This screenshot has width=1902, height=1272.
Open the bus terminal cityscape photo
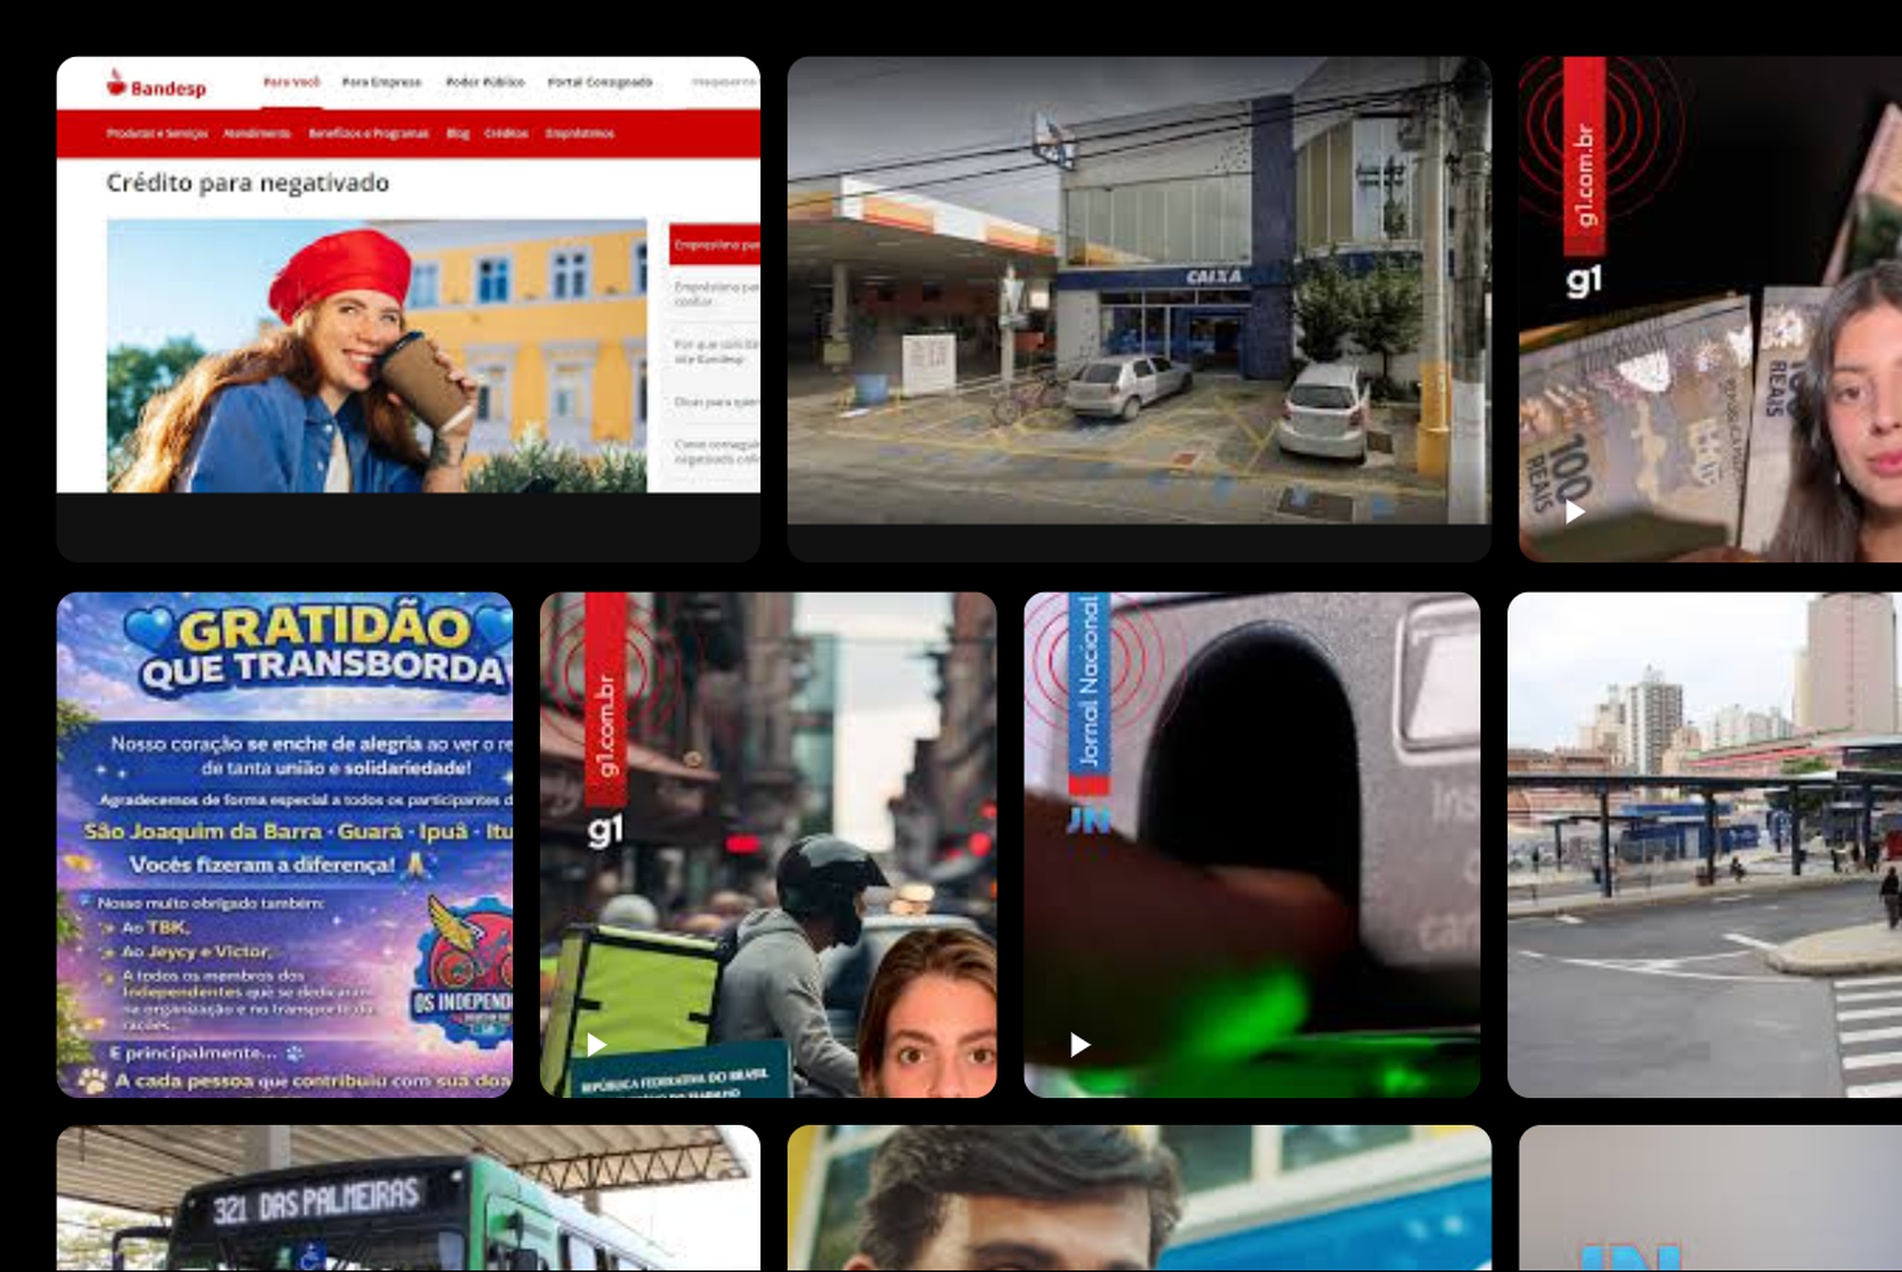1704,845
